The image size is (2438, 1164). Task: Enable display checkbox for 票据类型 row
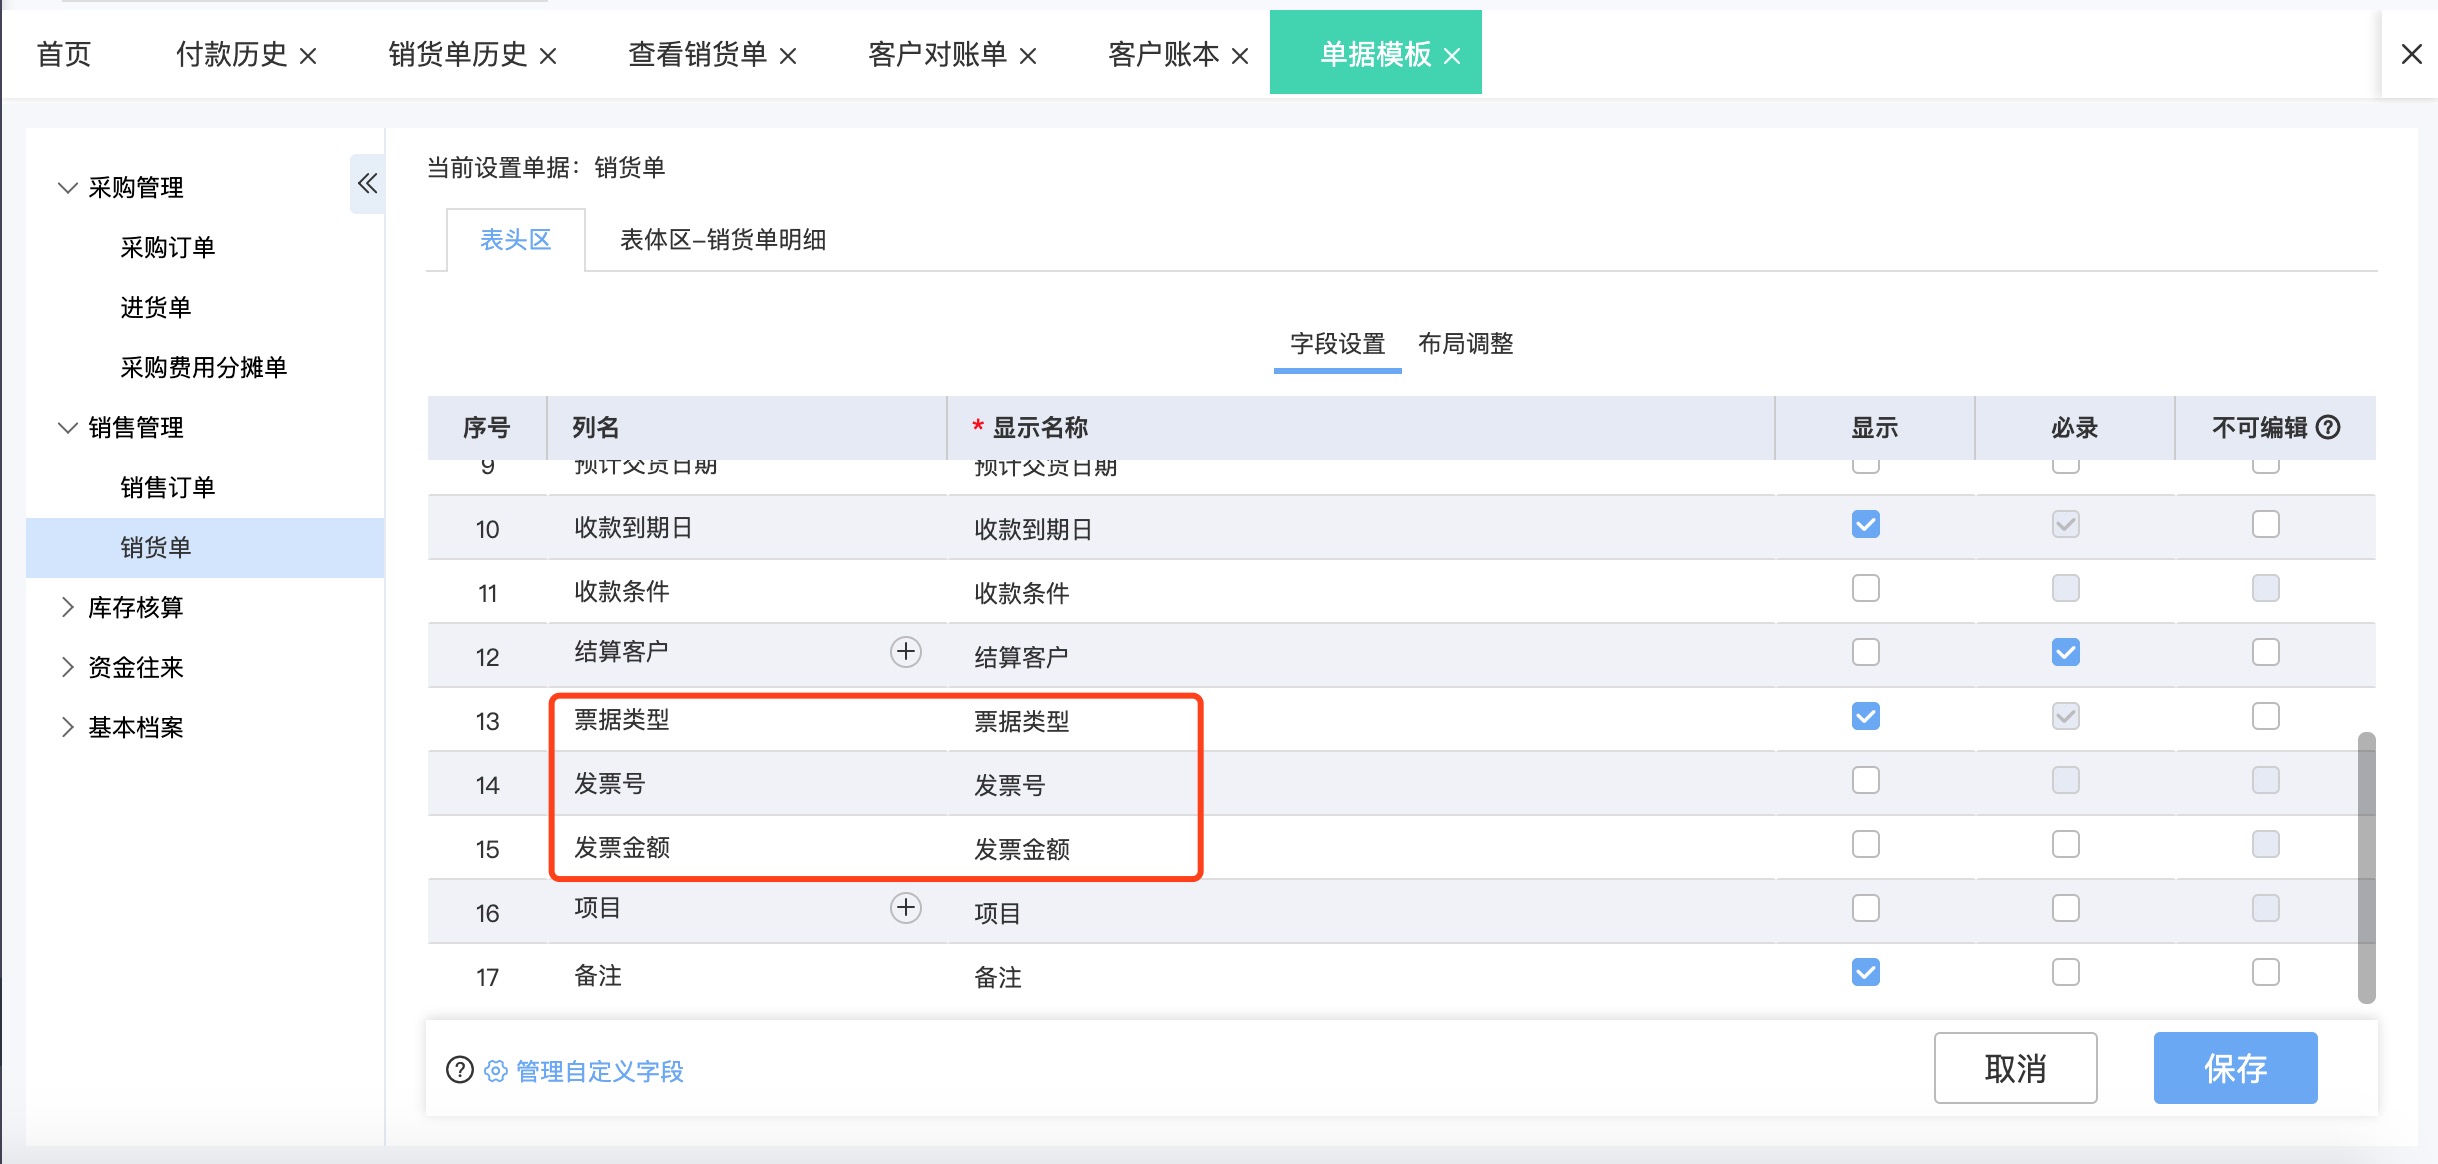[x=1866, y=718]
